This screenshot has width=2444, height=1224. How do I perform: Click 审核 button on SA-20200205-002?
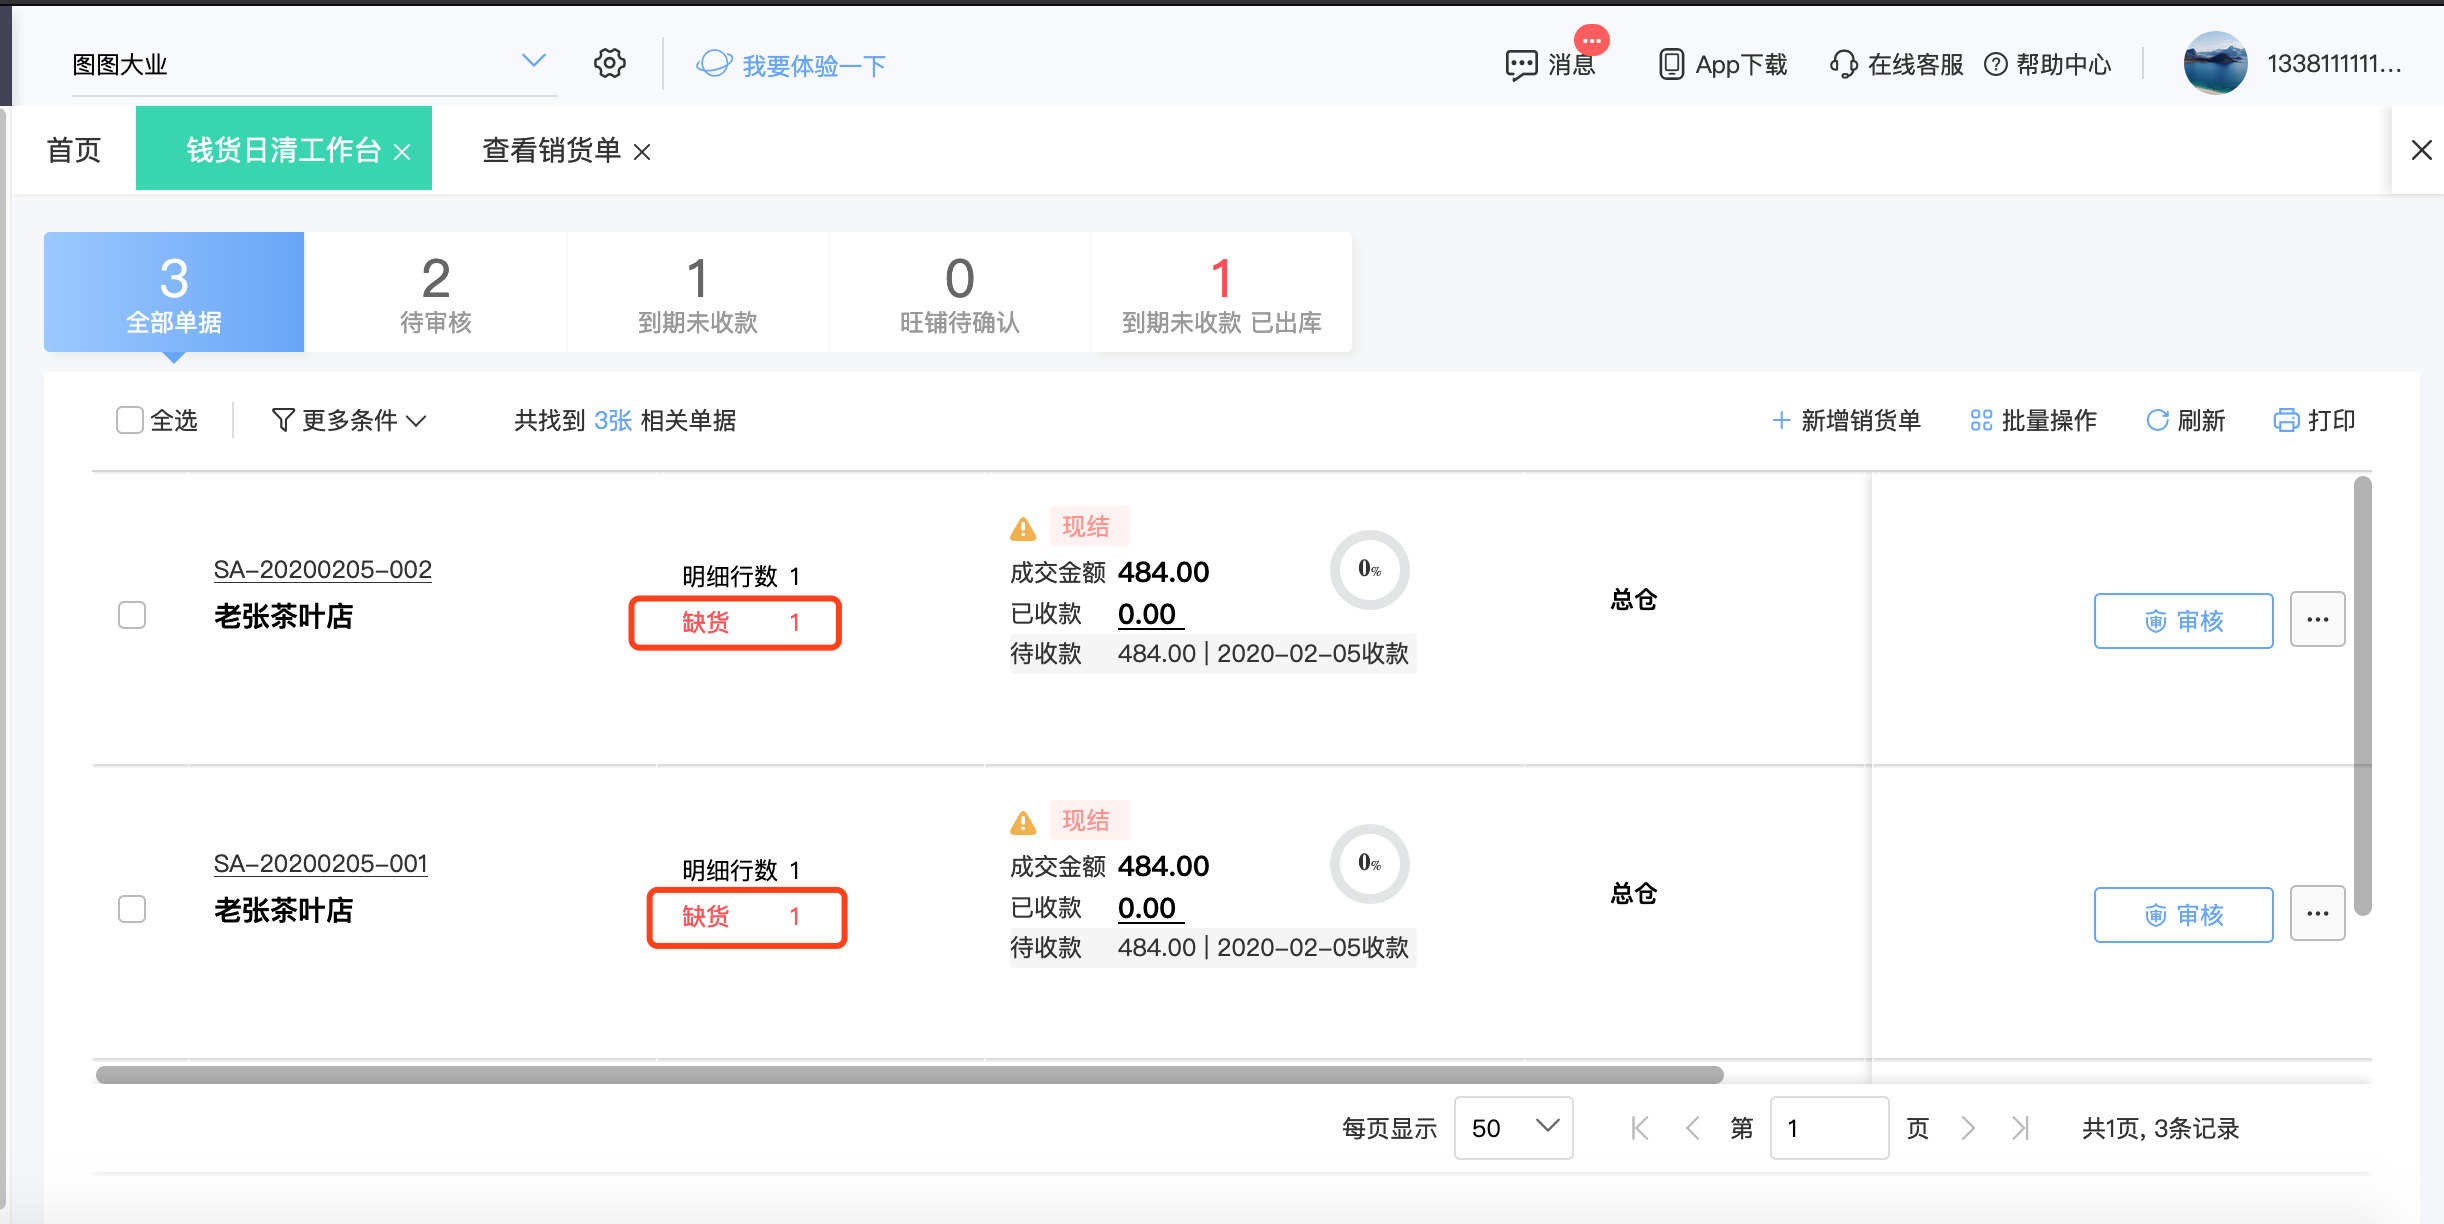coord(2179,620)
